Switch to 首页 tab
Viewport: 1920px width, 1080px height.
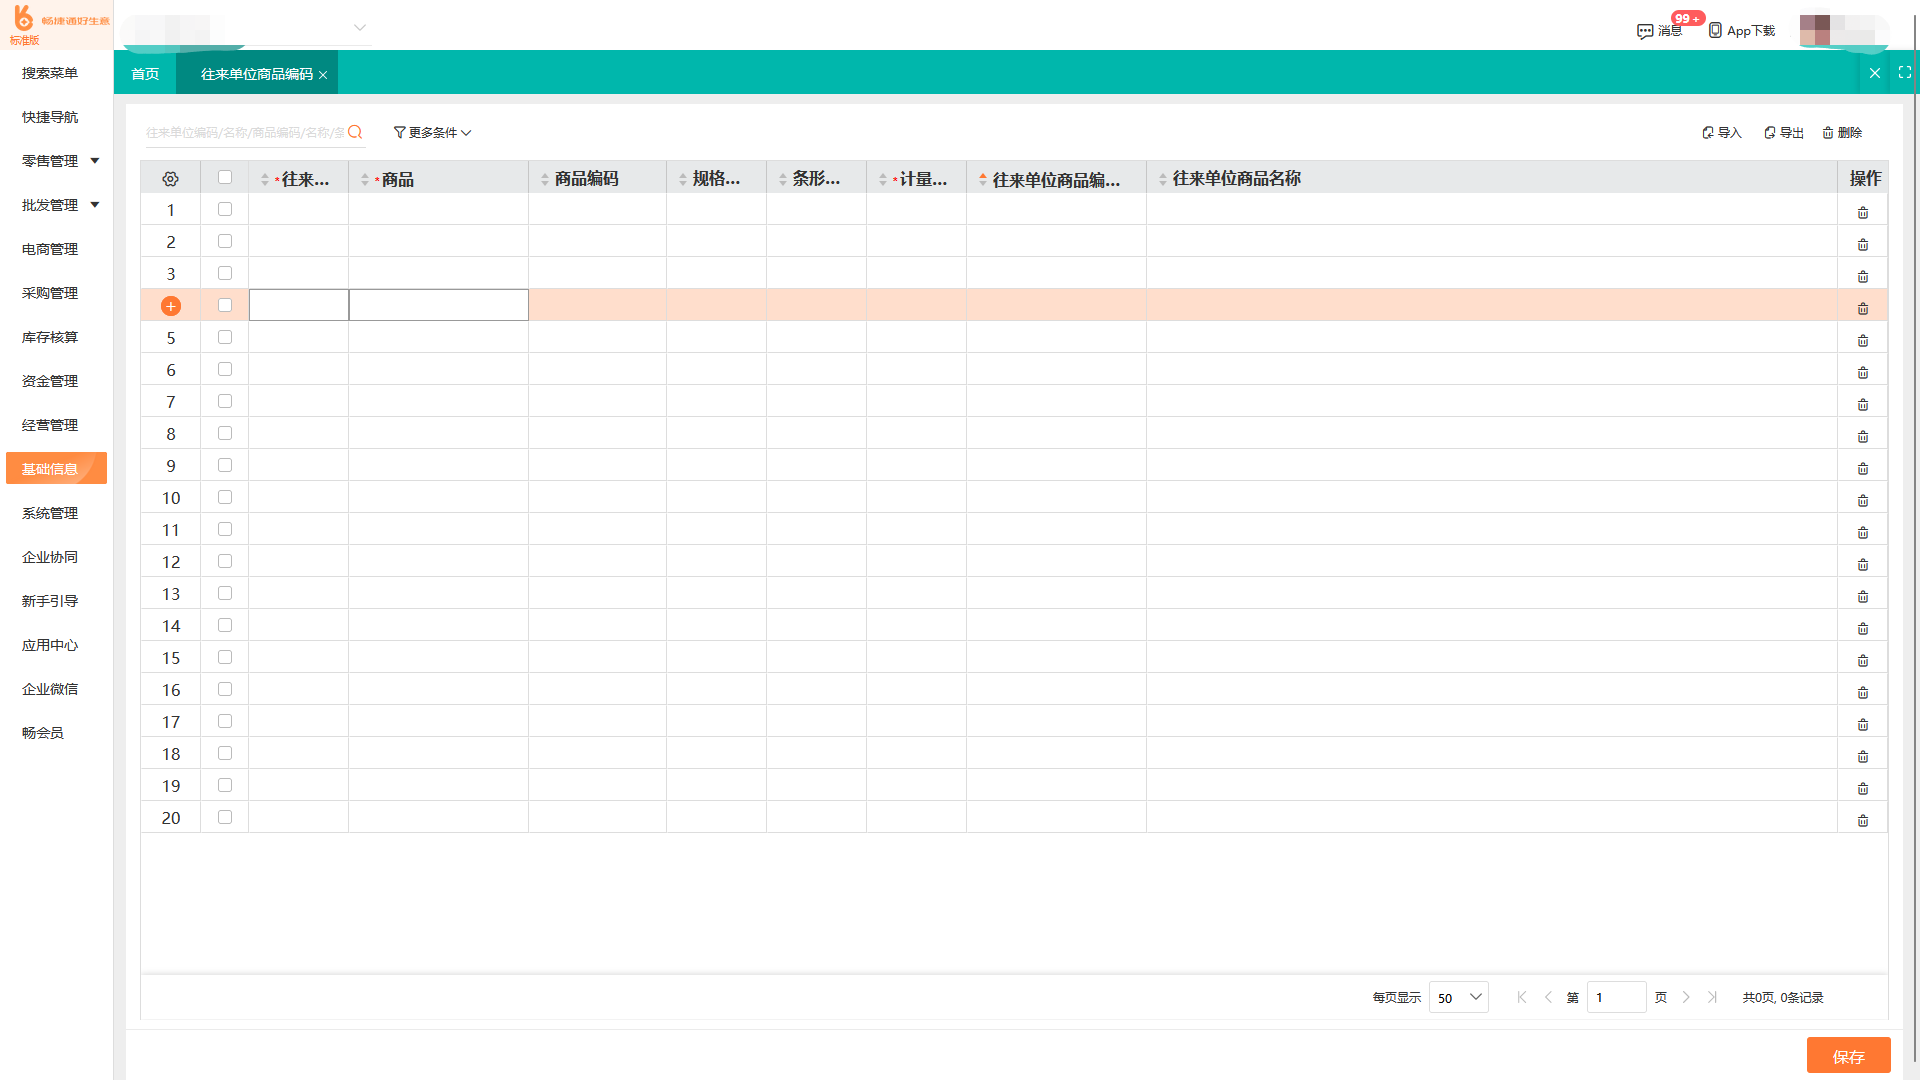click(x=145, y=73)
